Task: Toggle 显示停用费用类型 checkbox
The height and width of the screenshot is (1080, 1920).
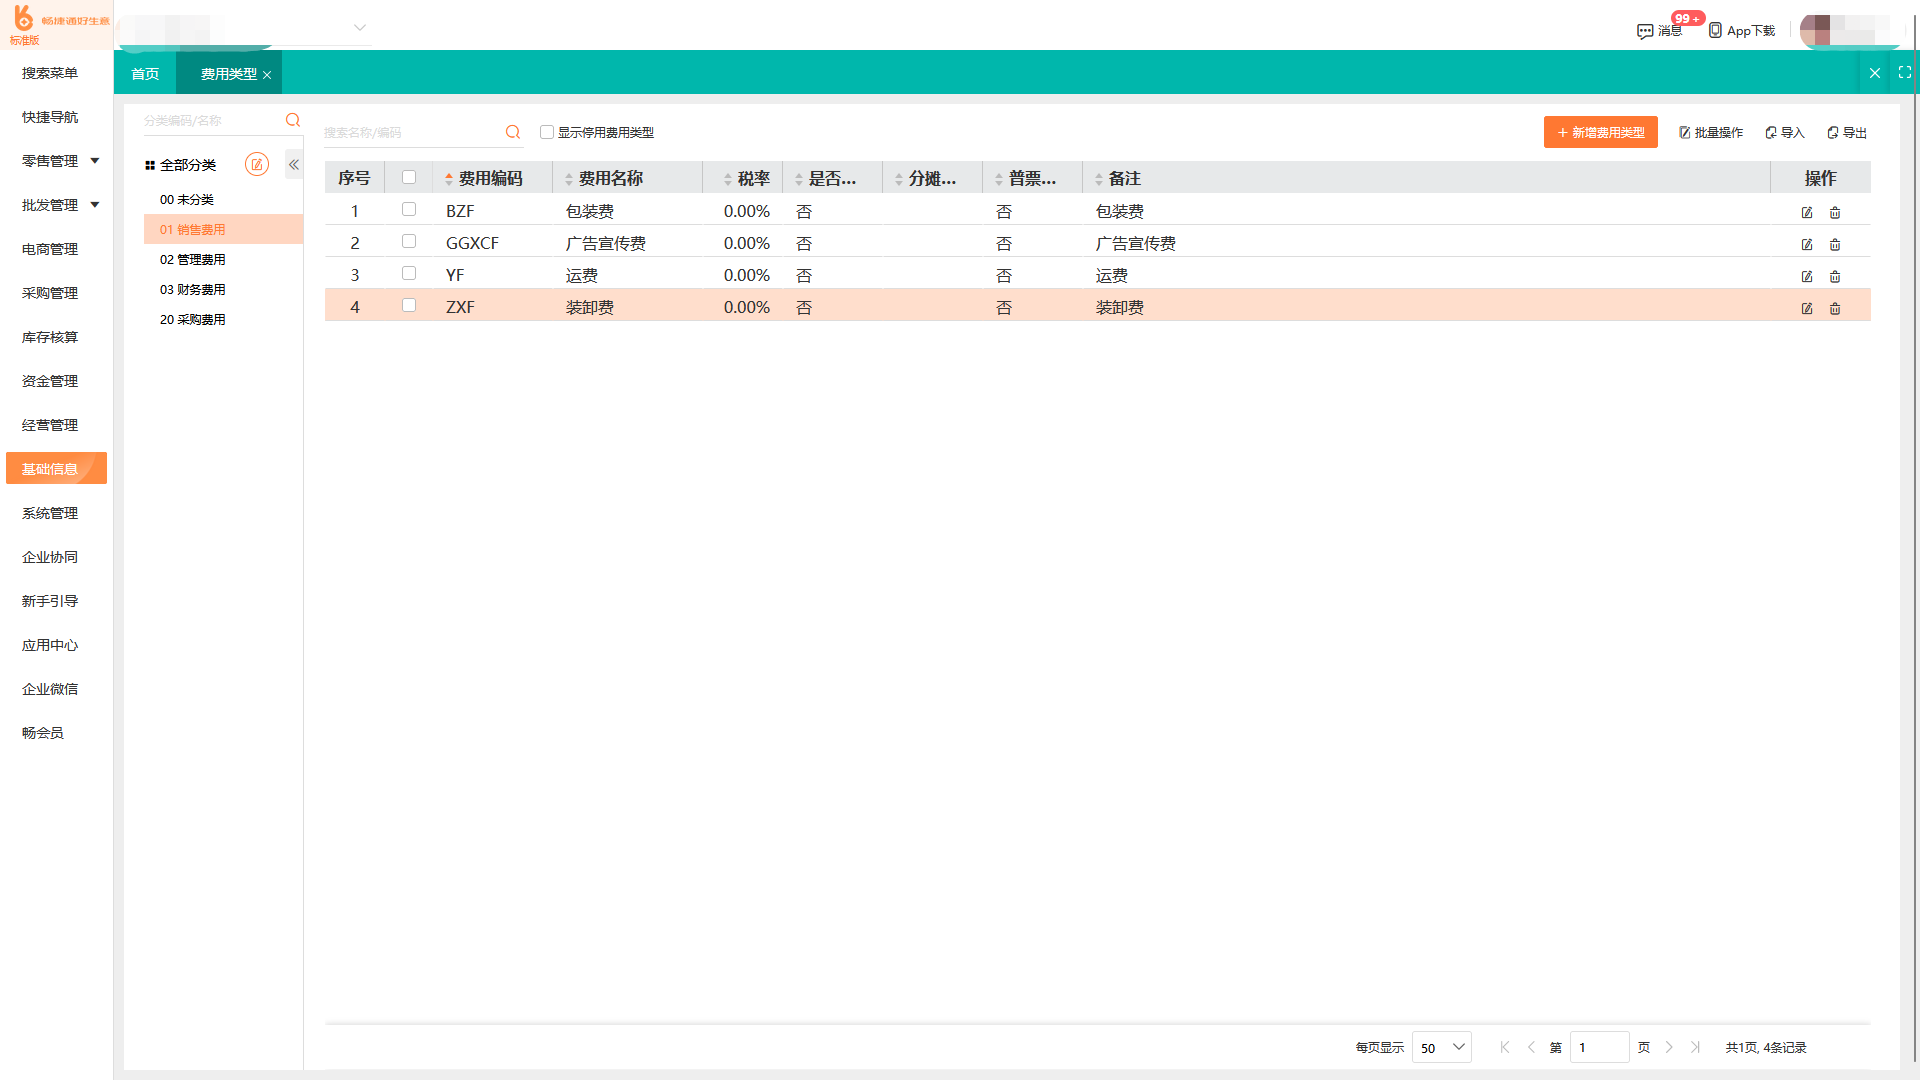Action: 545,132
